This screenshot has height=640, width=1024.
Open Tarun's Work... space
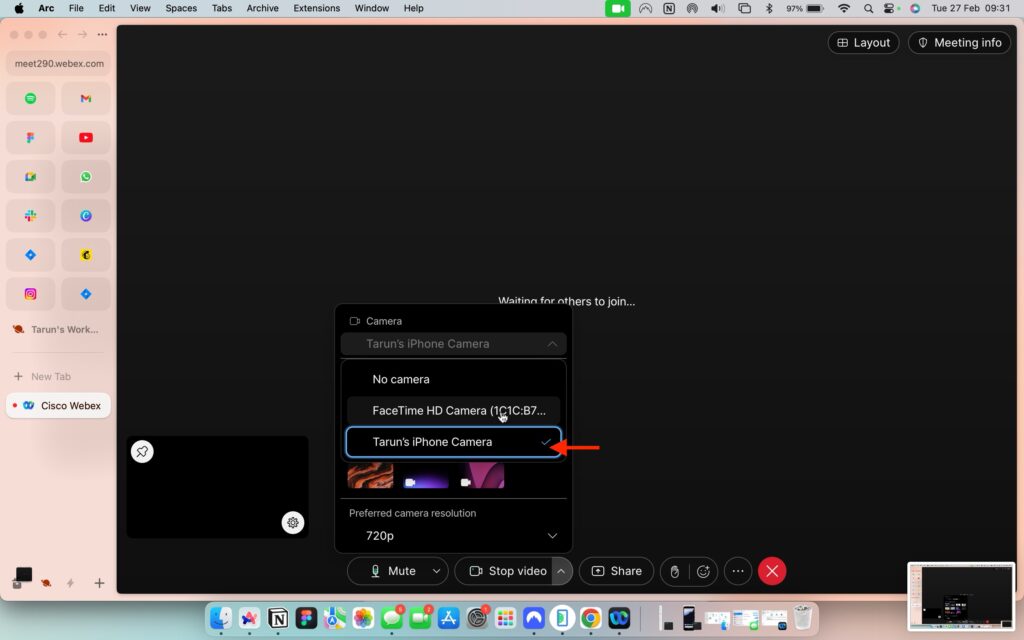(x=56, y=330)
